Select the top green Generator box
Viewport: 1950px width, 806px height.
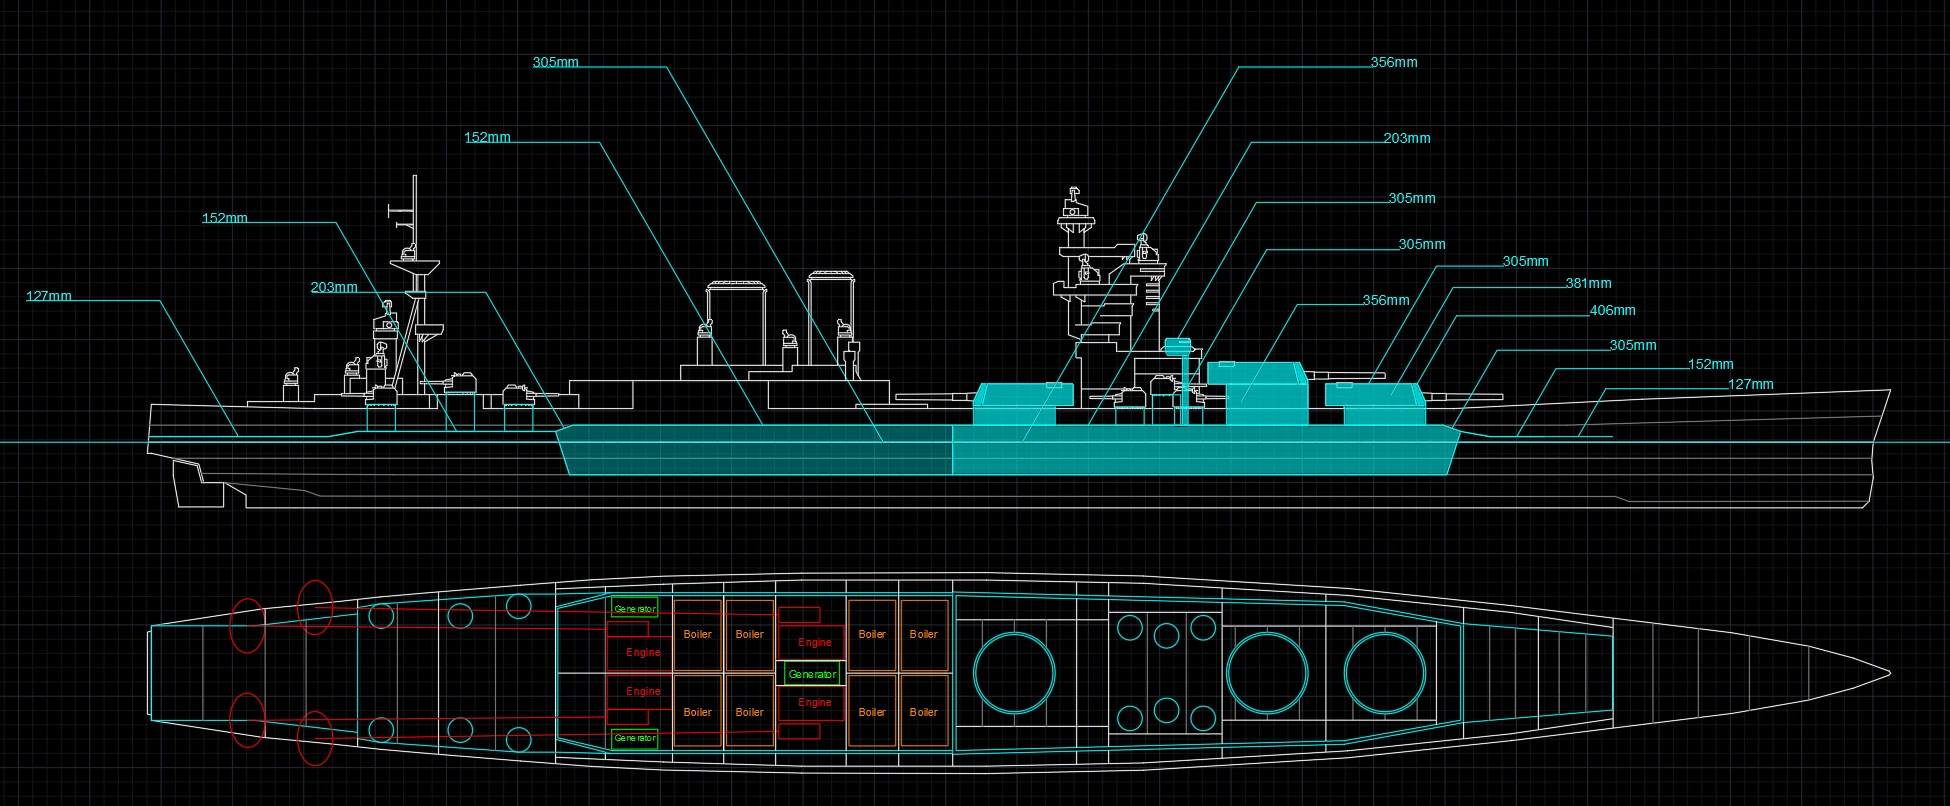(635, 608)
